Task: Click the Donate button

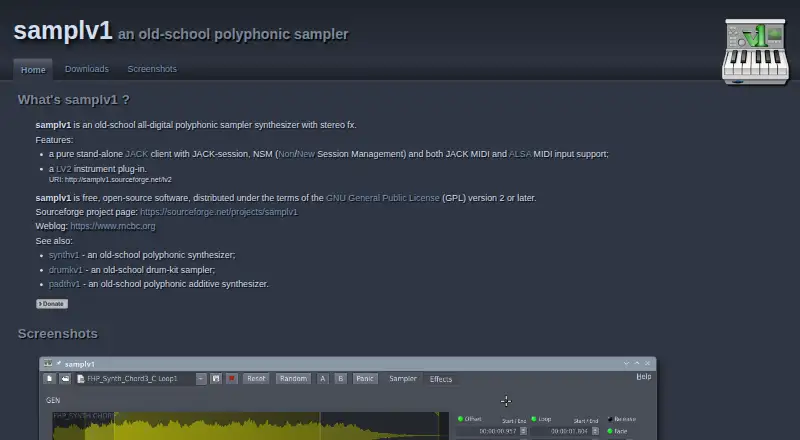Action: tap(52, 304)
